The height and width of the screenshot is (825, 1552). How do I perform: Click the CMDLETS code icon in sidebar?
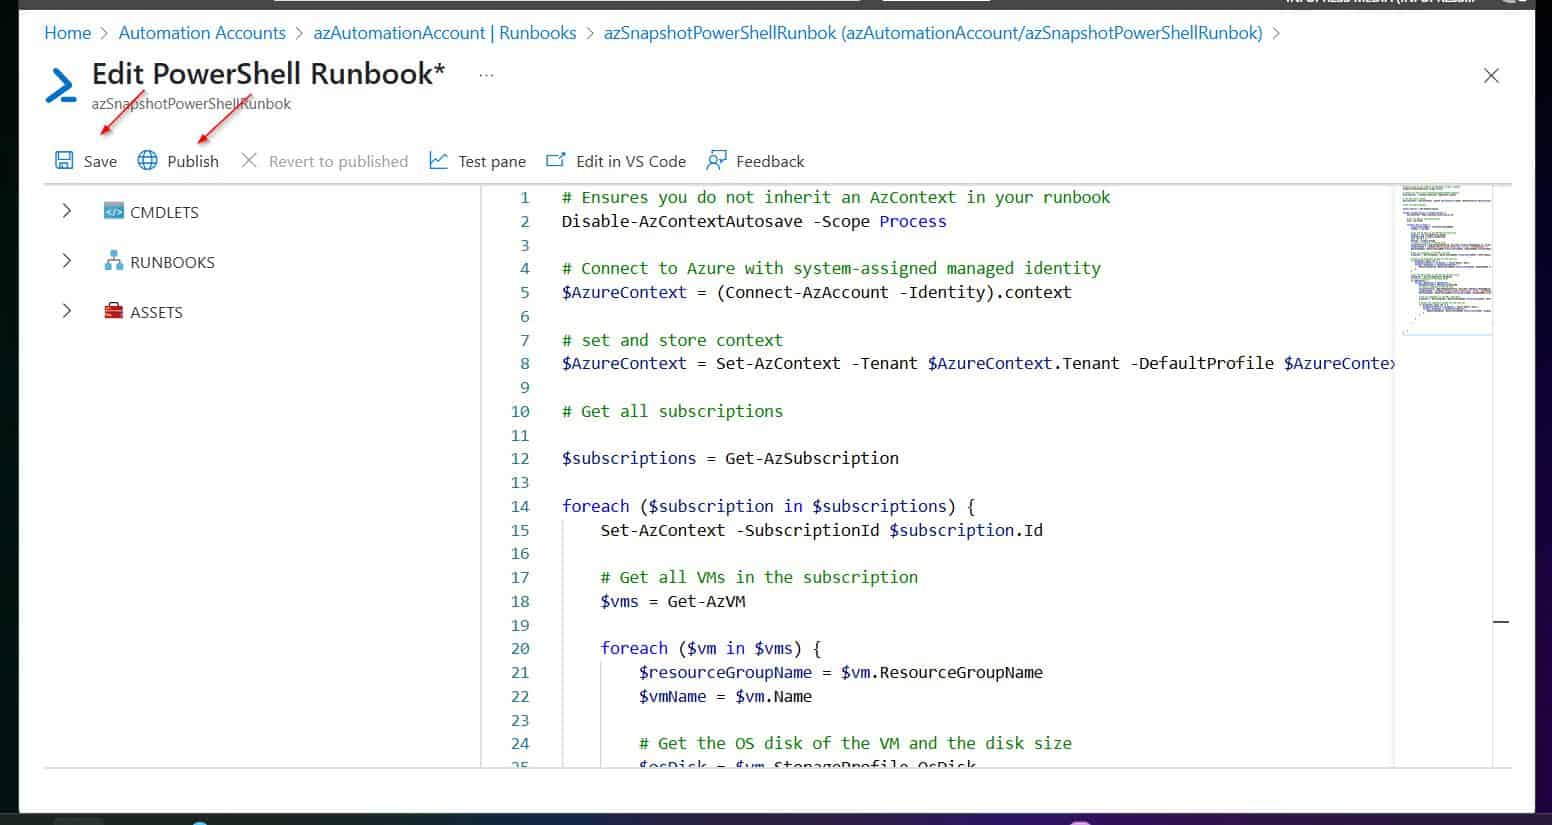[x=113, y=211]
